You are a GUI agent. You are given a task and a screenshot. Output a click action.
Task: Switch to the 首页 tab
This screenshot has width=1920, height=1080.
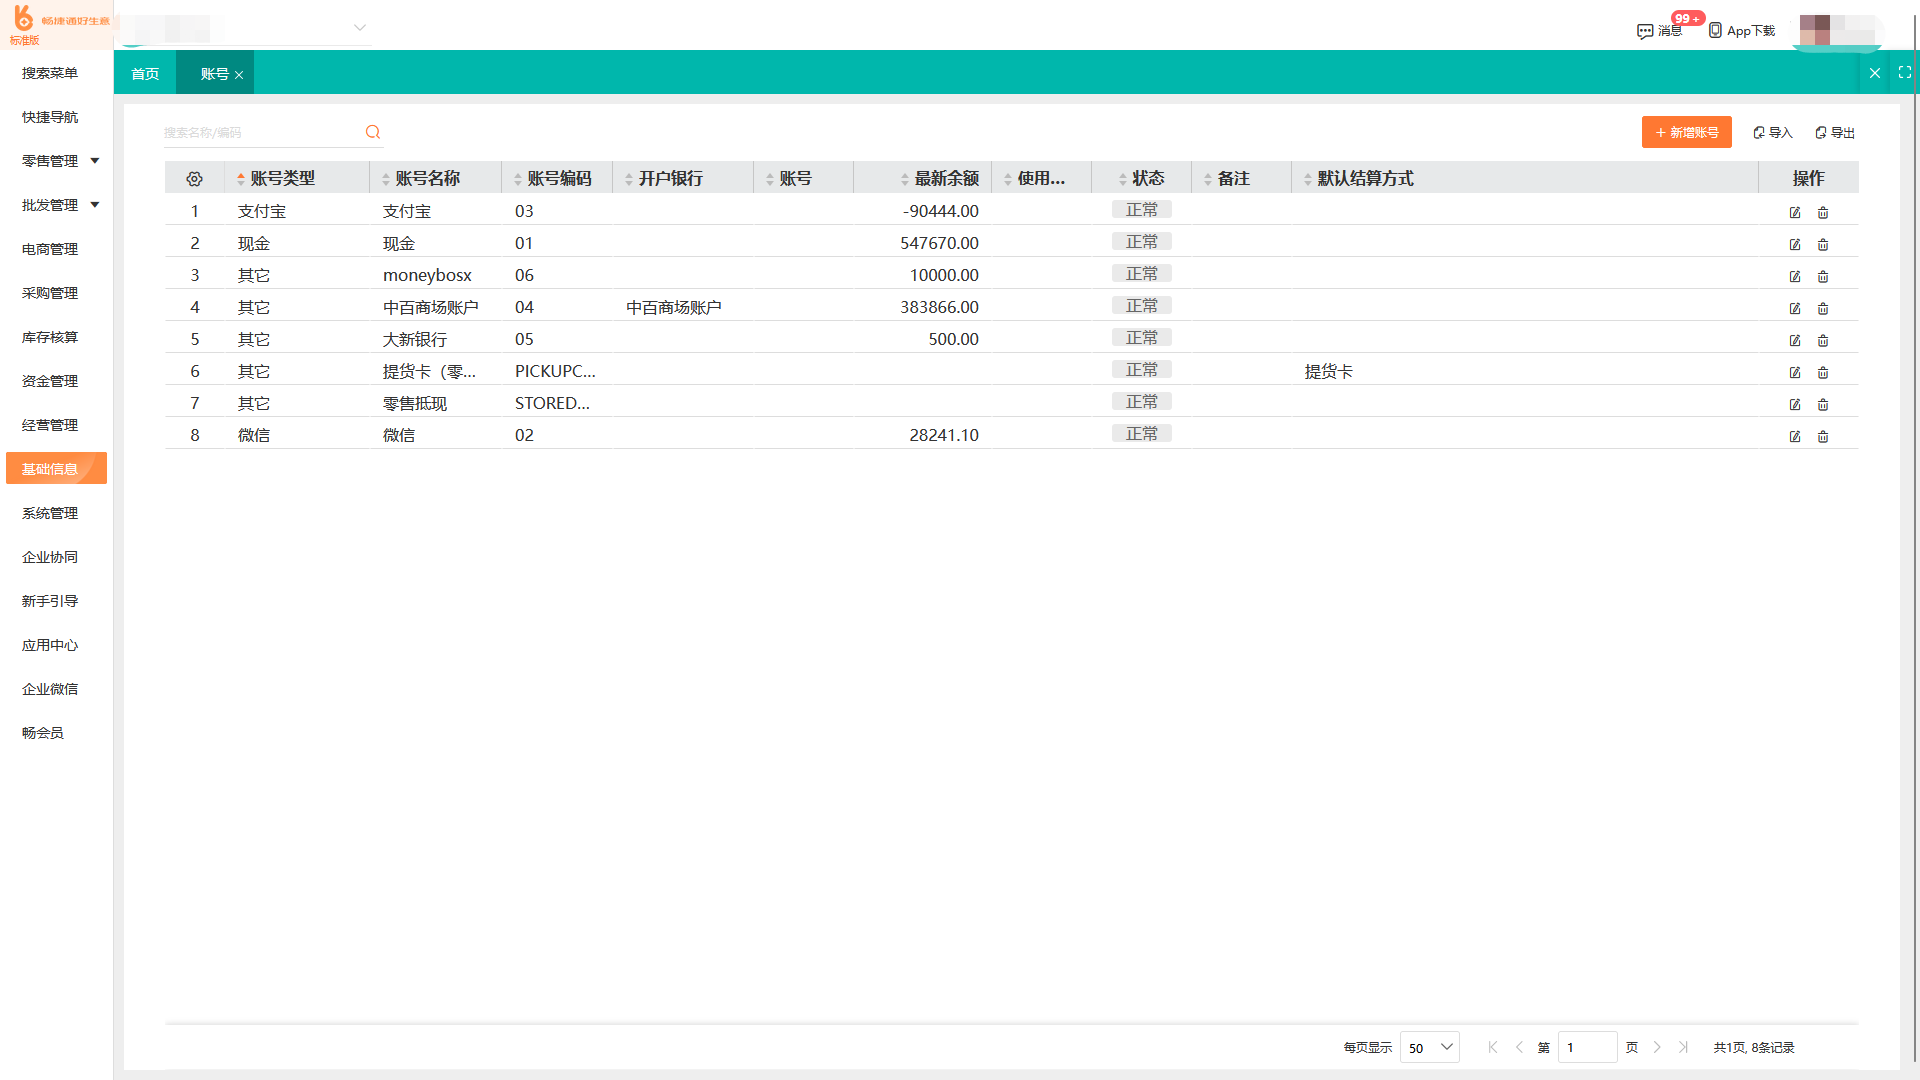coord(145,73)
